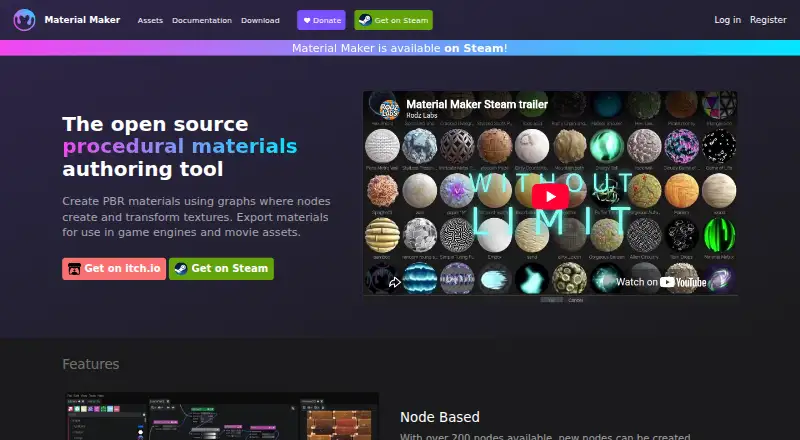Image resolution: width=800 pixels, height=440 pixels.
Task: Click Steam icon in hero Steam button
Action: point(181,268)
